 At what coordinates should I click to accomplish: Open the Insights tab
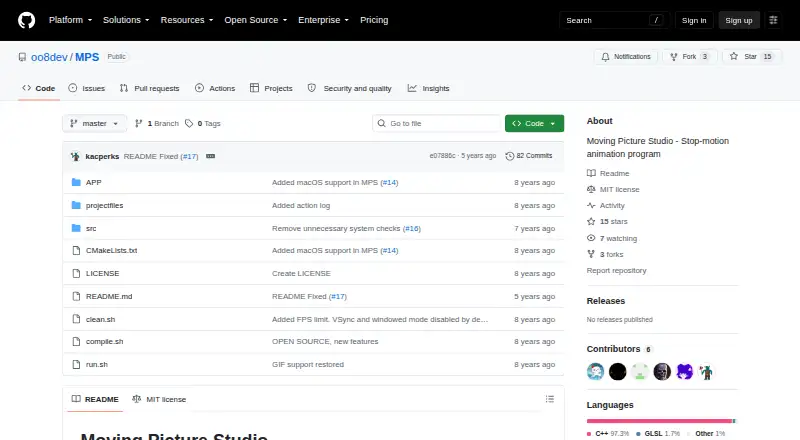tap(429, 88)
